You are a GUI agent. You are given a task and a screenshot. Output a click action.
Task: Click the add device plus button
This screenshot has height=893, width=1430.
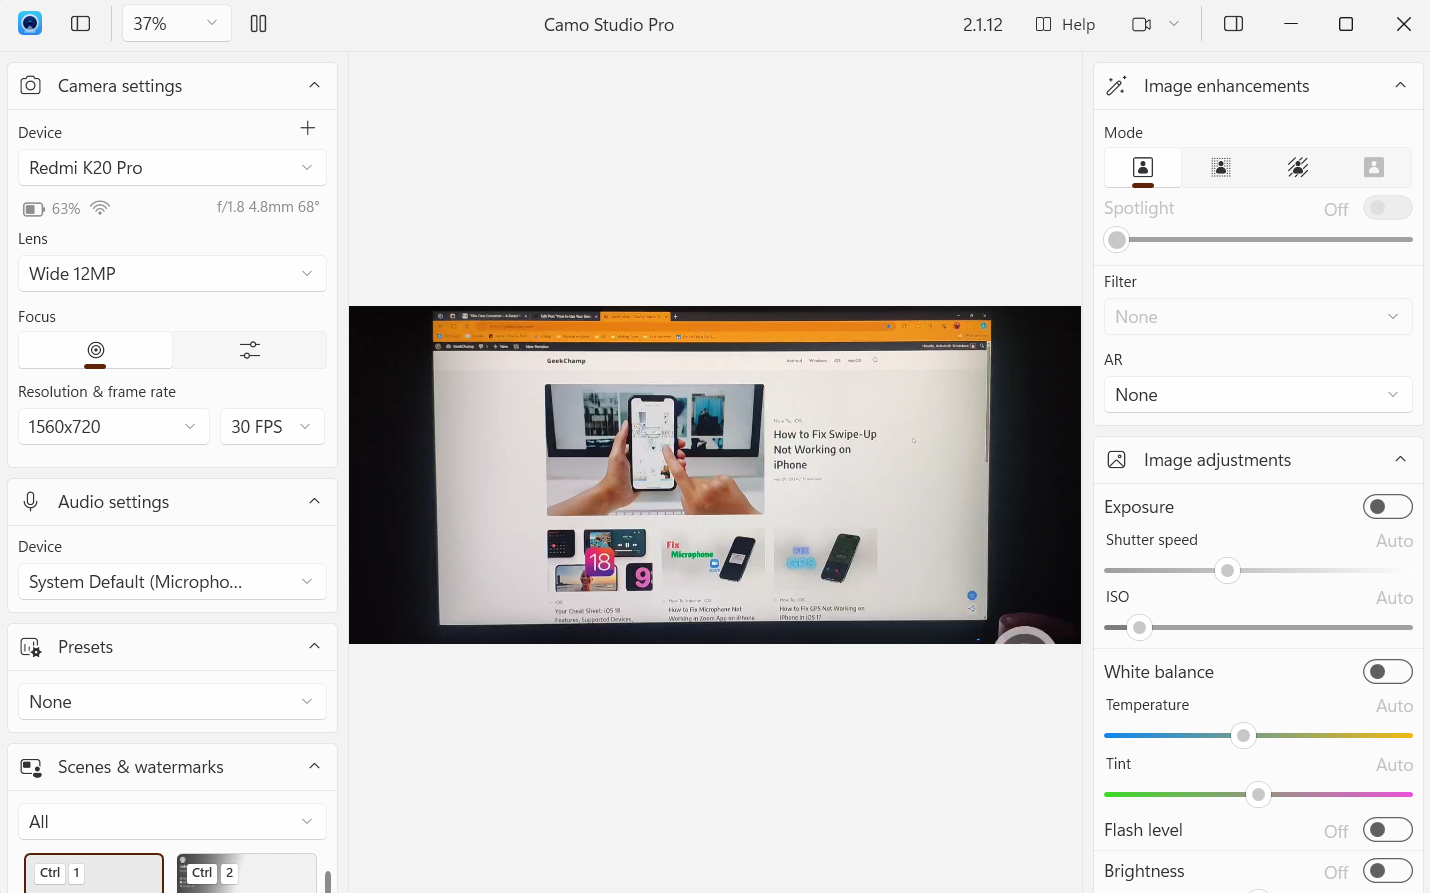pos(307,128)
